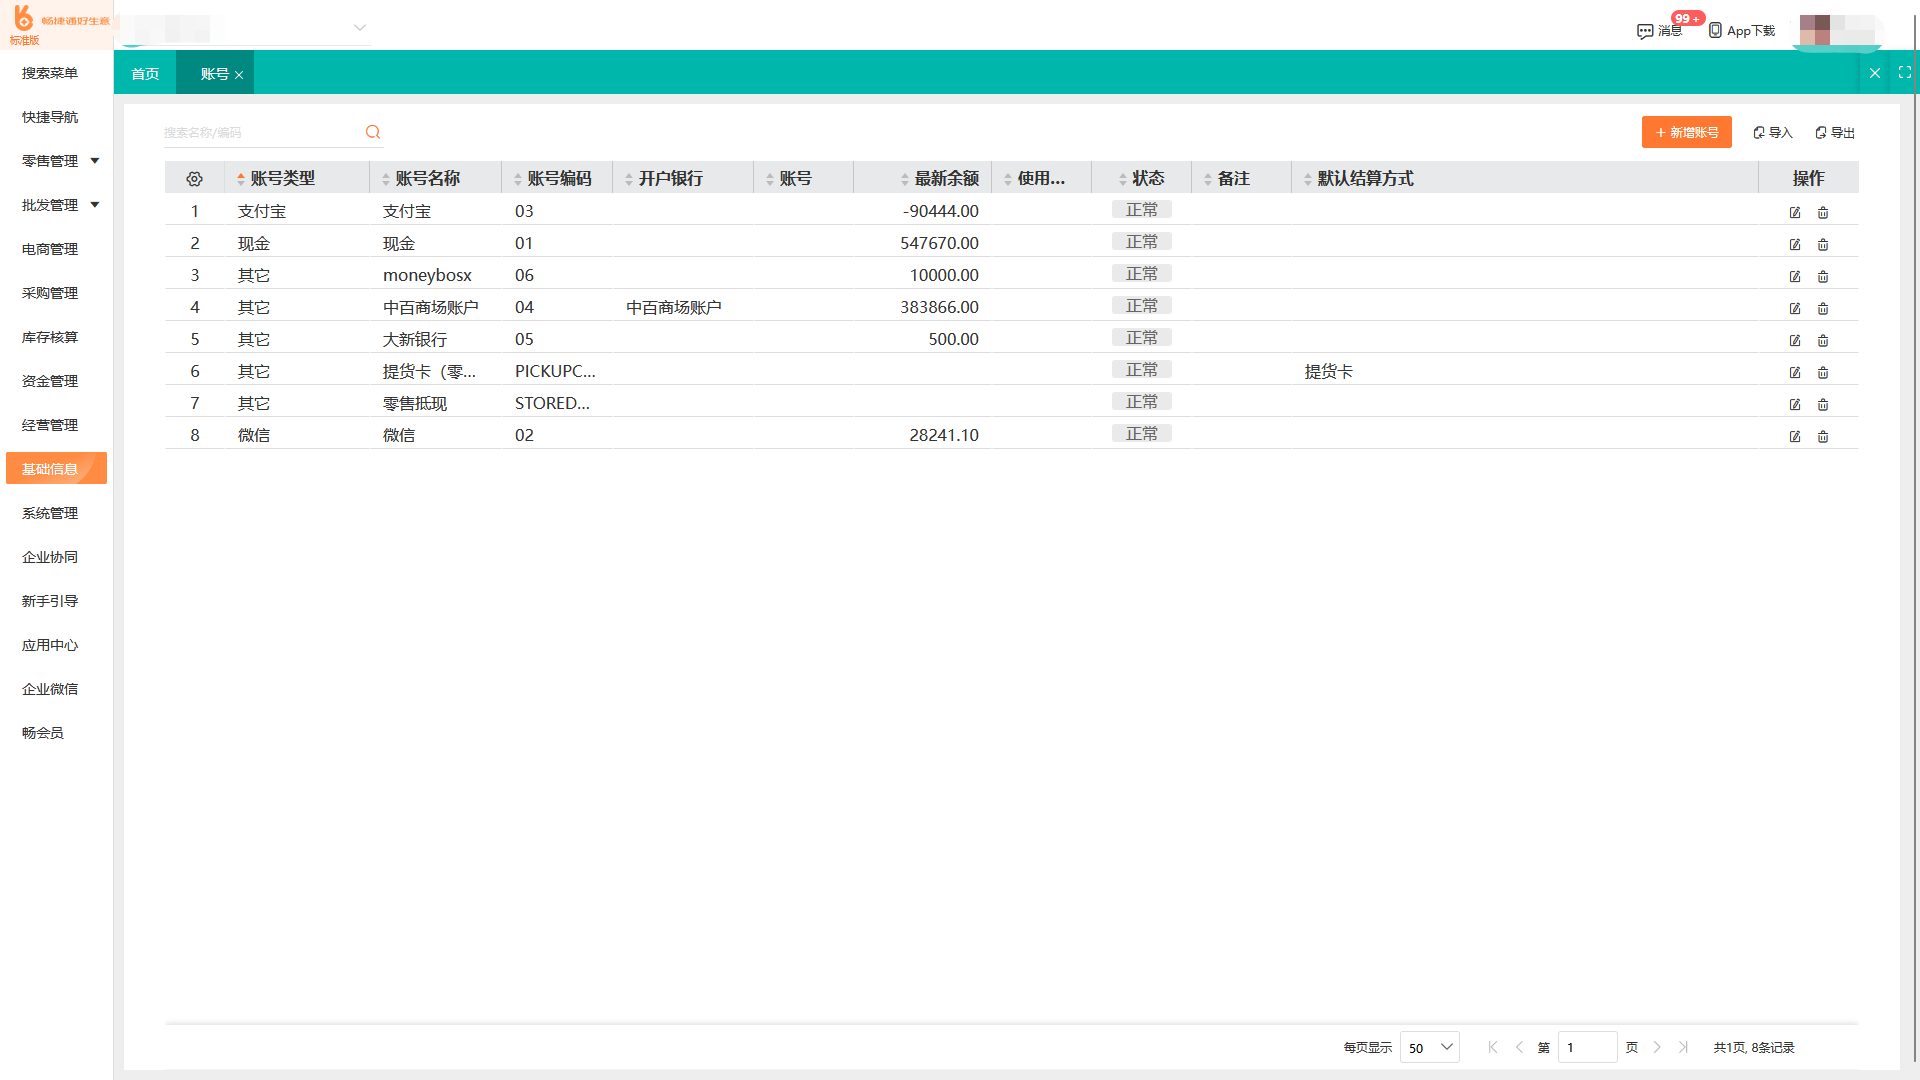Image resolution: width=1920 pixels, height=1080 pixels.
Task: Click the search magnifier icon
Action: click(x=372, y=131)
